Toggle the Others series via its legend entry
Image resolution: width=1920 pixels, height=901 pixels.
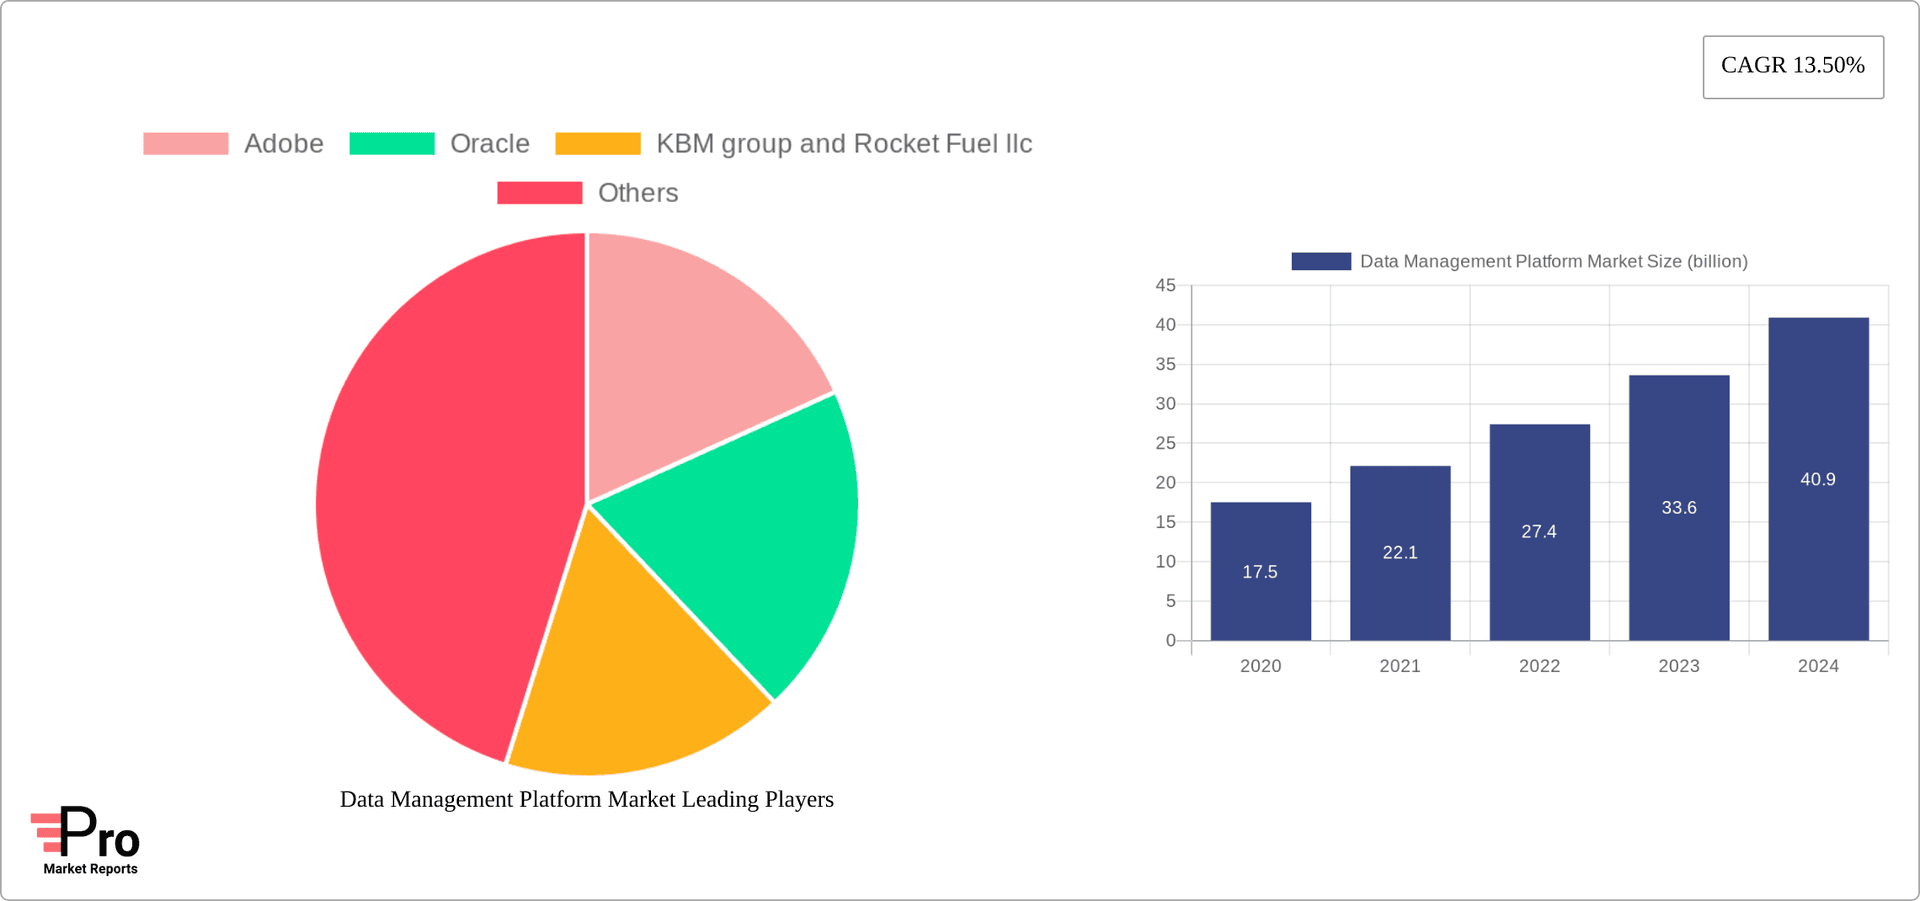[637, 192]
